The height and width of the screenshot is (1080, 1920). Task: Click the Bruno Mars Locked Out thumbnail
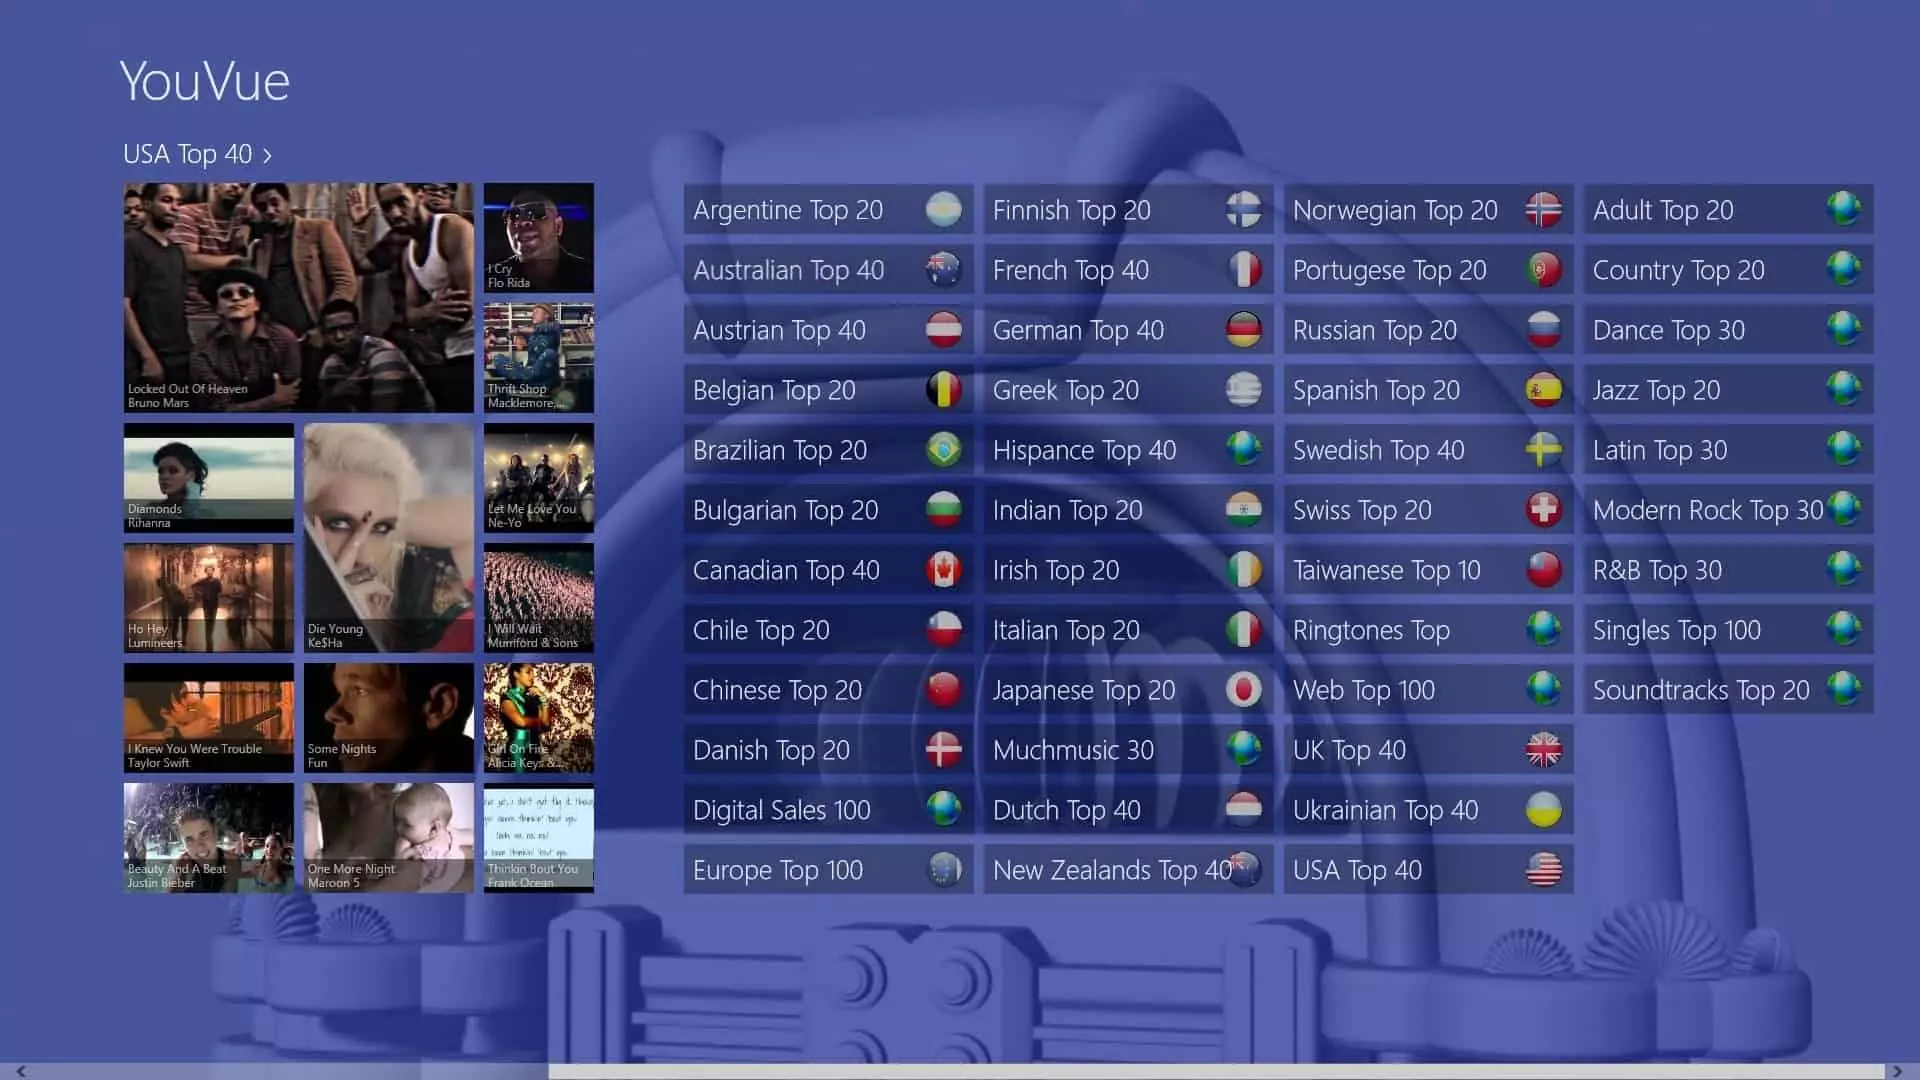point(297,297)
